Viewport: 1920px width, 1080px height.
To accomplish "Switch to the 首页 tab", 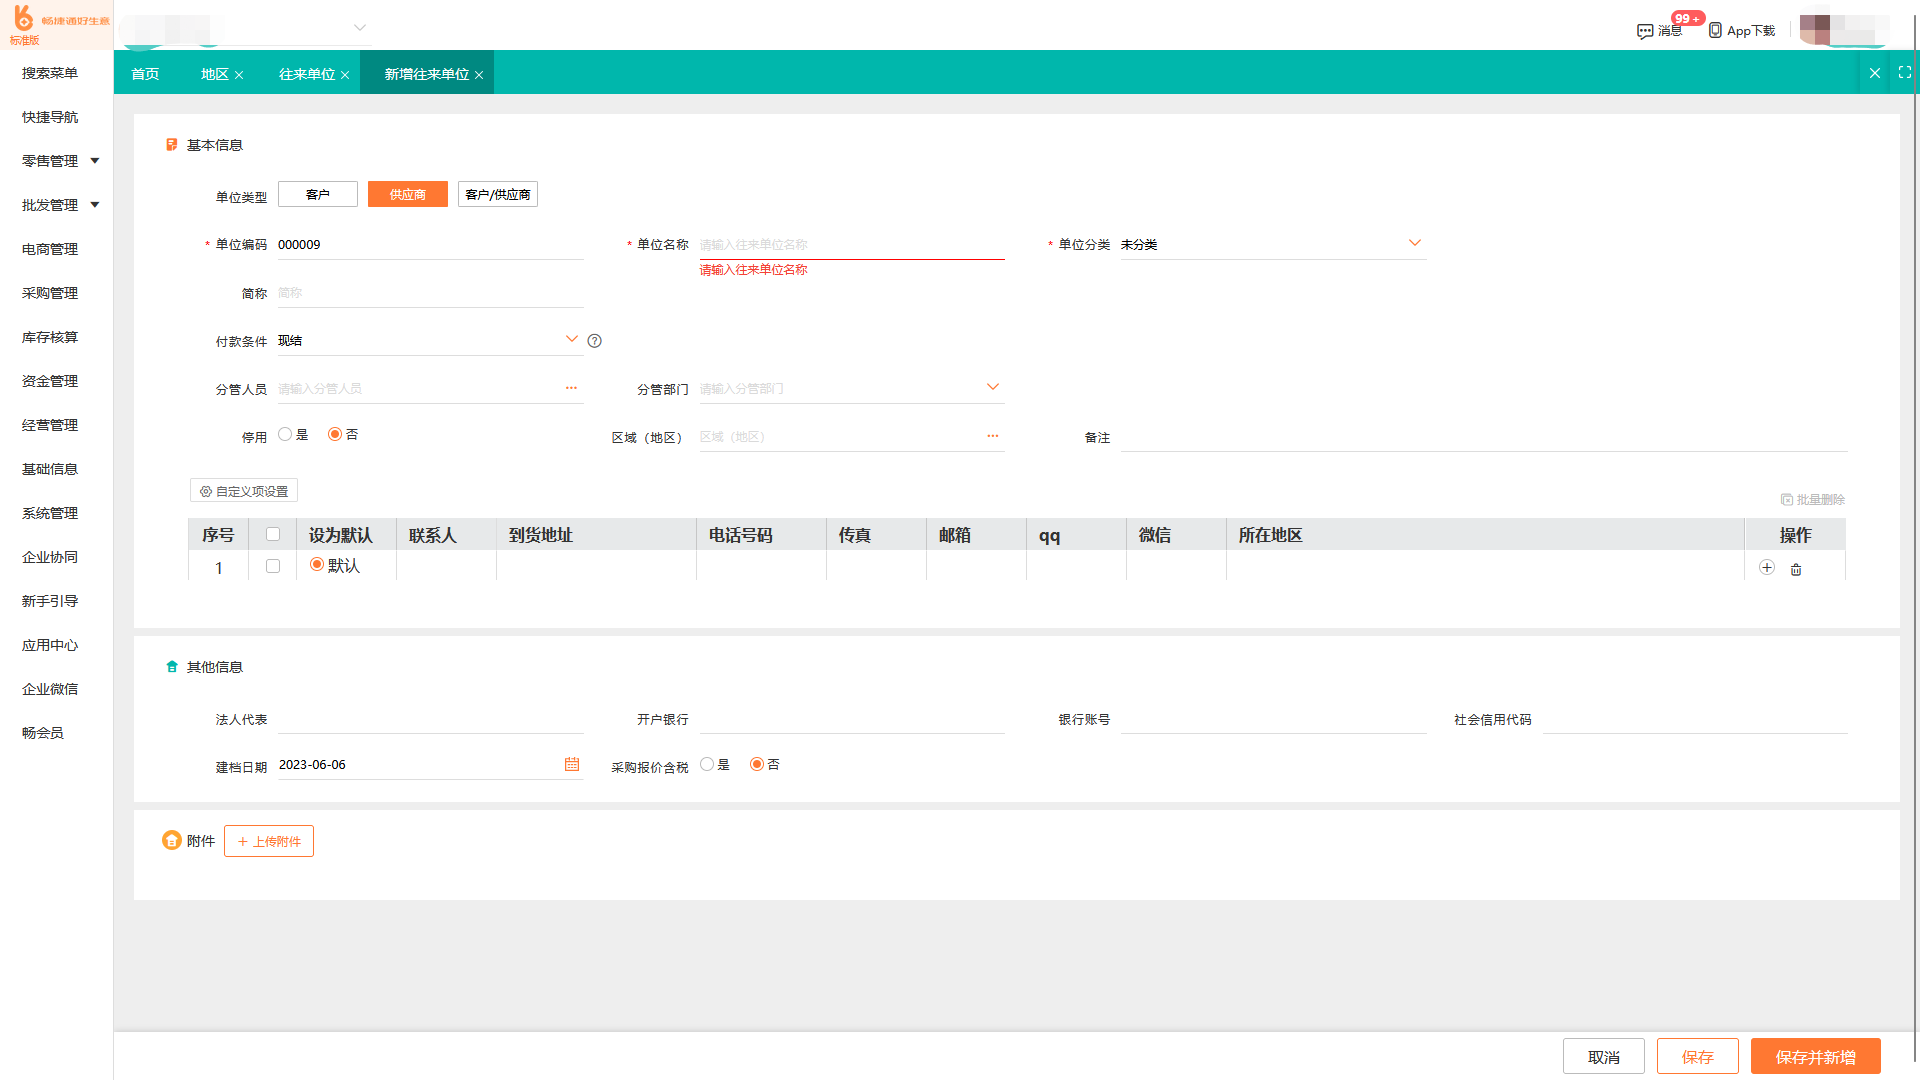I will tap(145, 73).
